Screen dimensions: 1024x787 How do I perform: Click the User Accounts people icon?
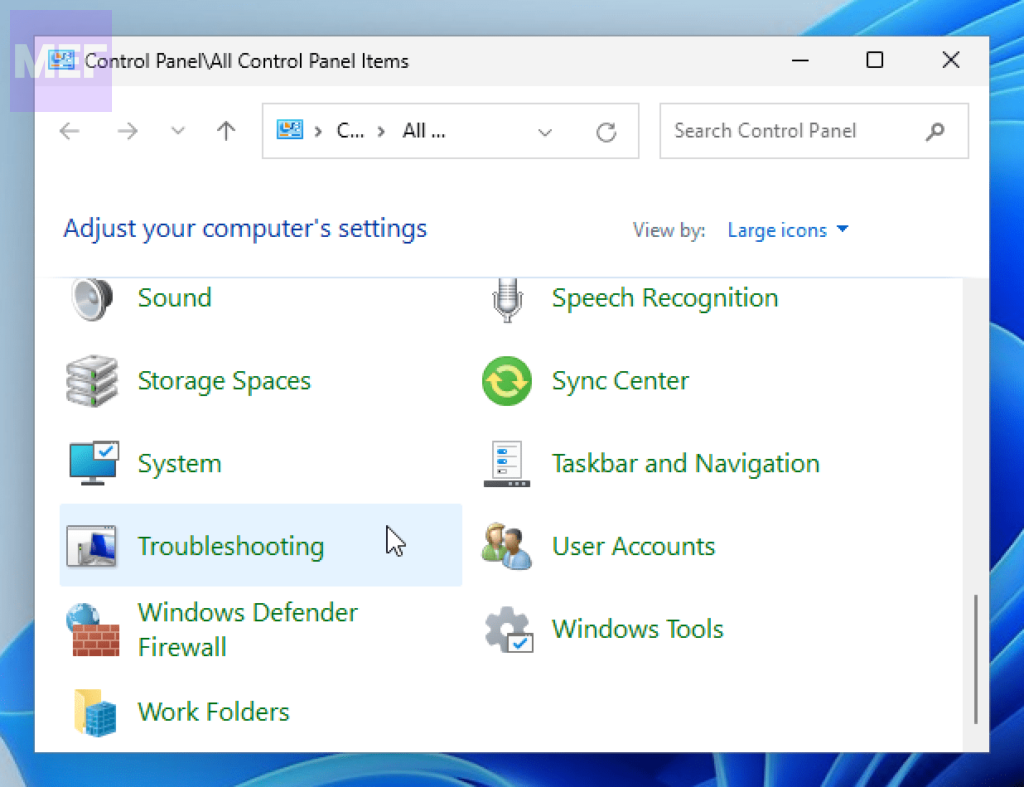[x=507, y=547]
